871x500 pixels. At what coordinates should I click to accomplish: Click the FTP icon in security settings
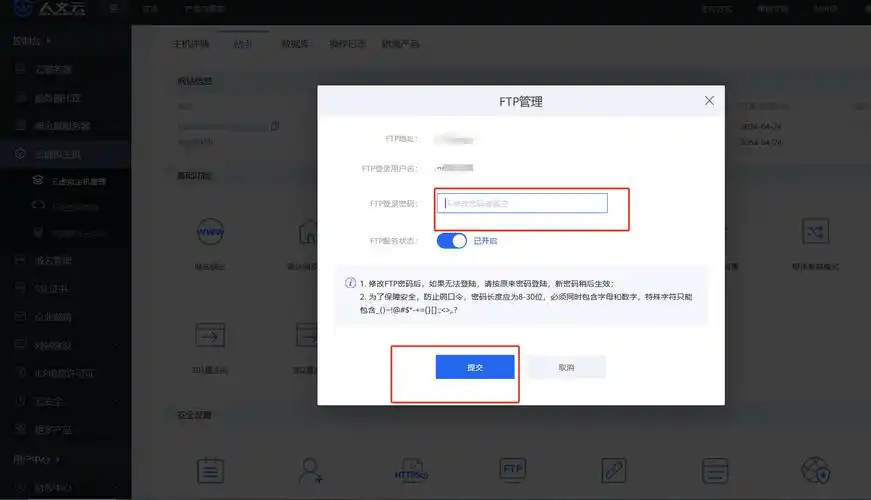[513, 469]
